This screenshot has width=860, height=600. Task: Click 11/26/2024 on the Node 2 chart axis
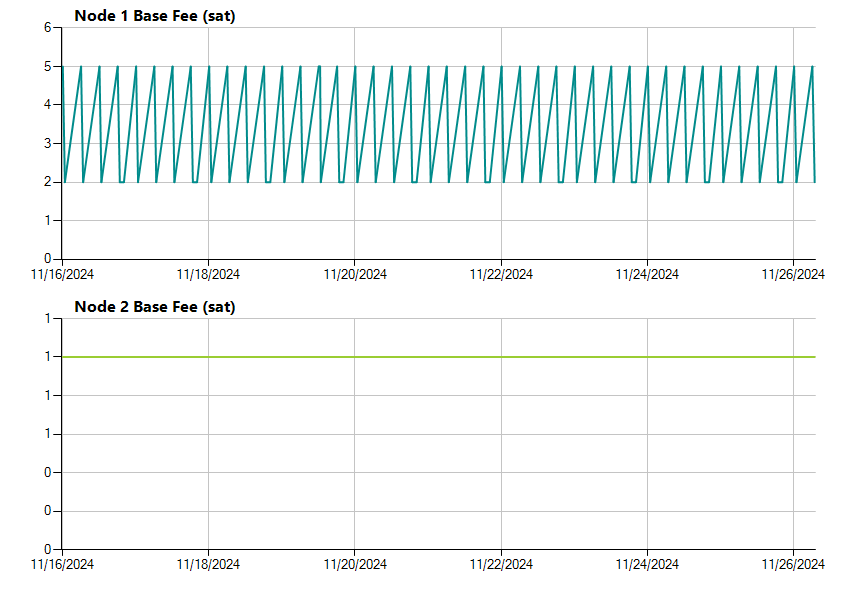792,565
